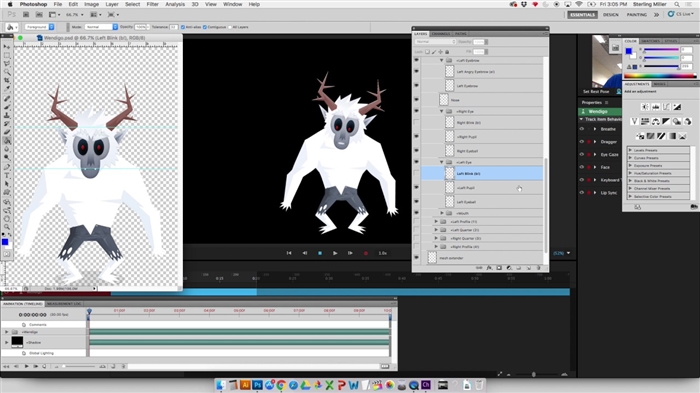Click the Brightness/Contrast adjustment icon
Viewport: 700px width, 393px height.
tap(645, 107)
